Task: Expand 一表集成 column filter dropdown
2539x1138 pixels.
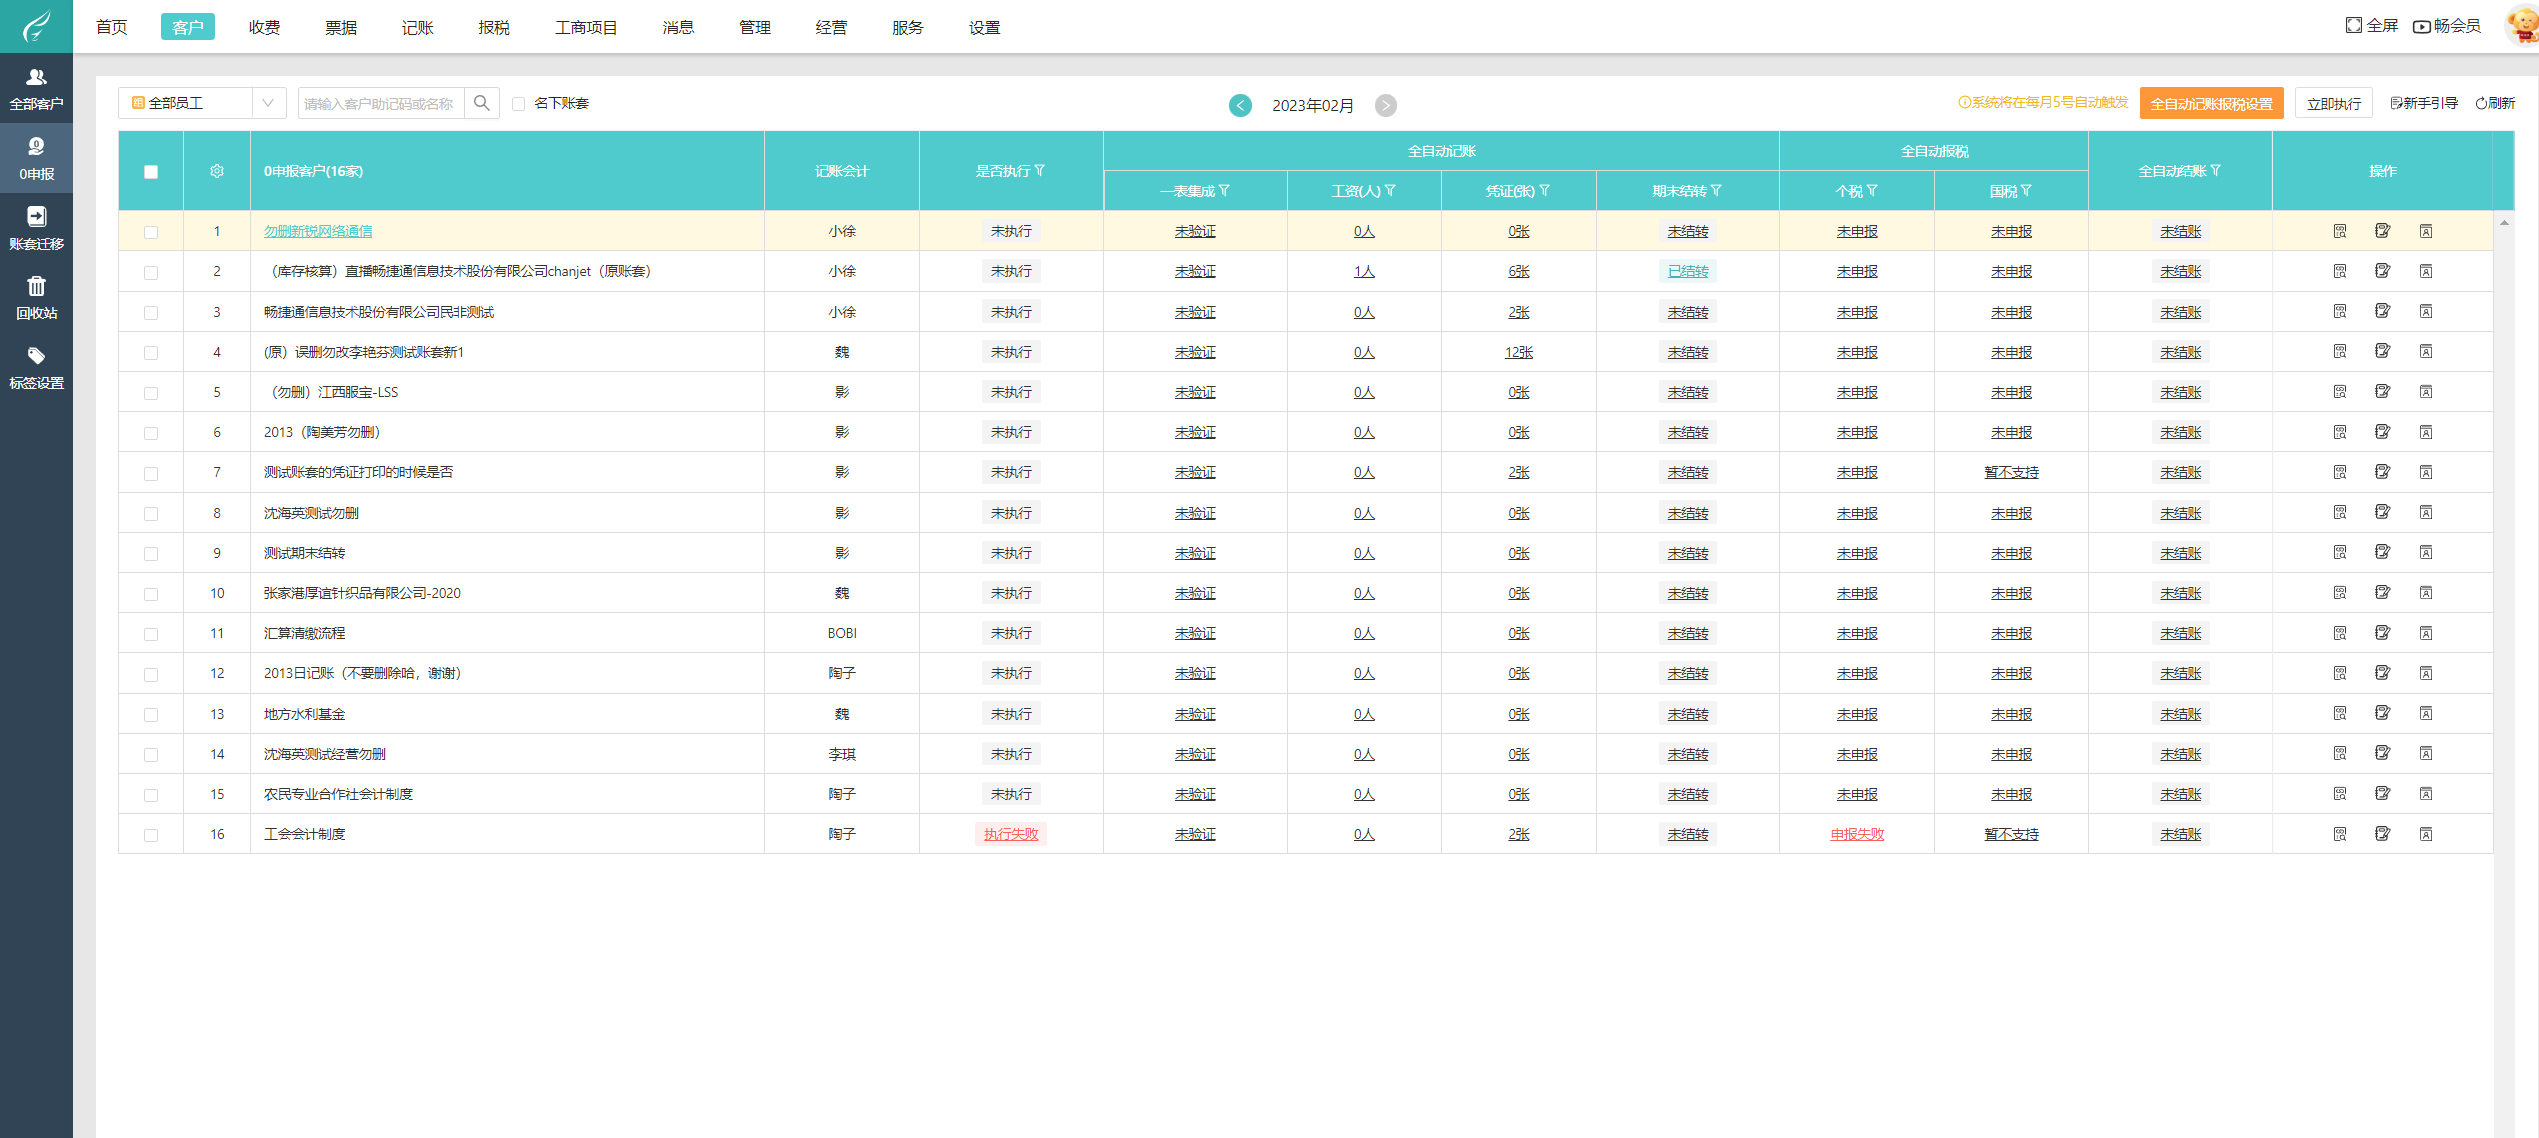Action: coord(1234,191)
